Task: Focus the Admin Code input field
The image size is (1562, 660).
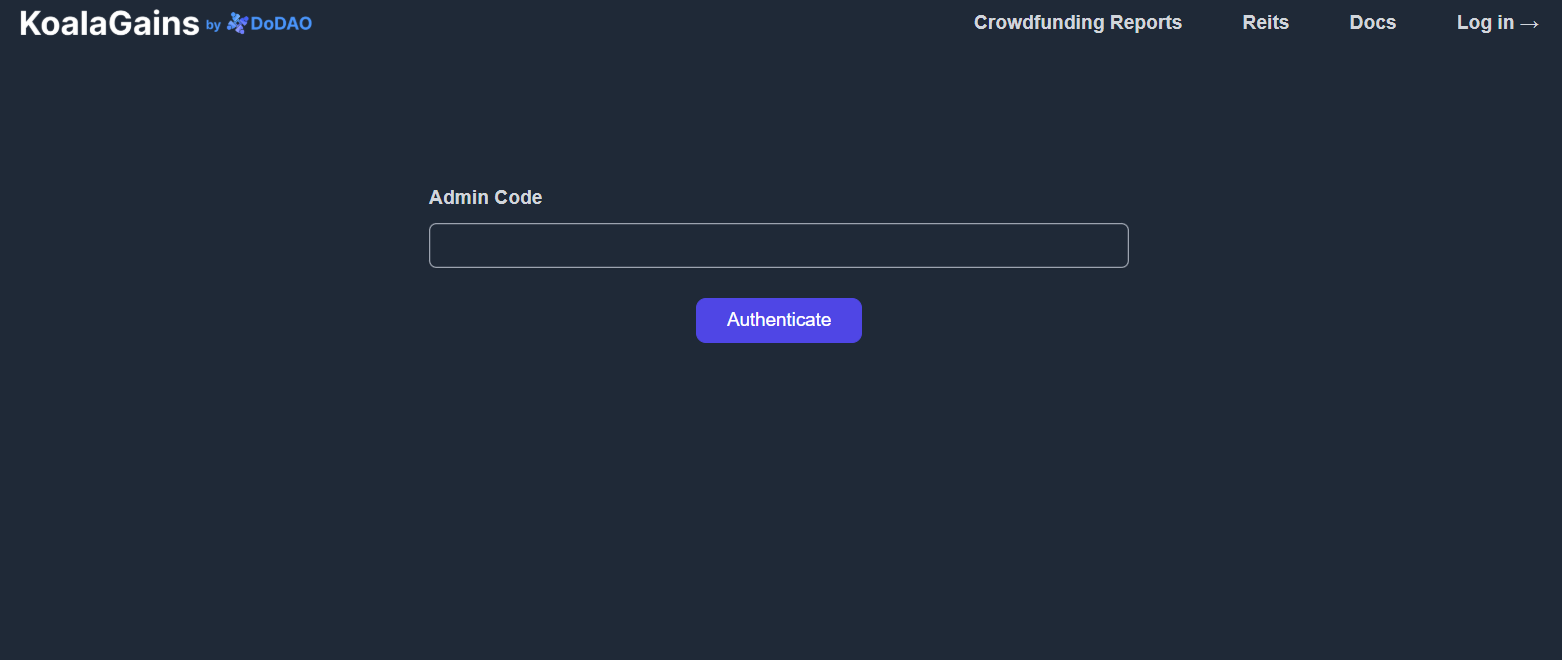Action: pos(778,245)
